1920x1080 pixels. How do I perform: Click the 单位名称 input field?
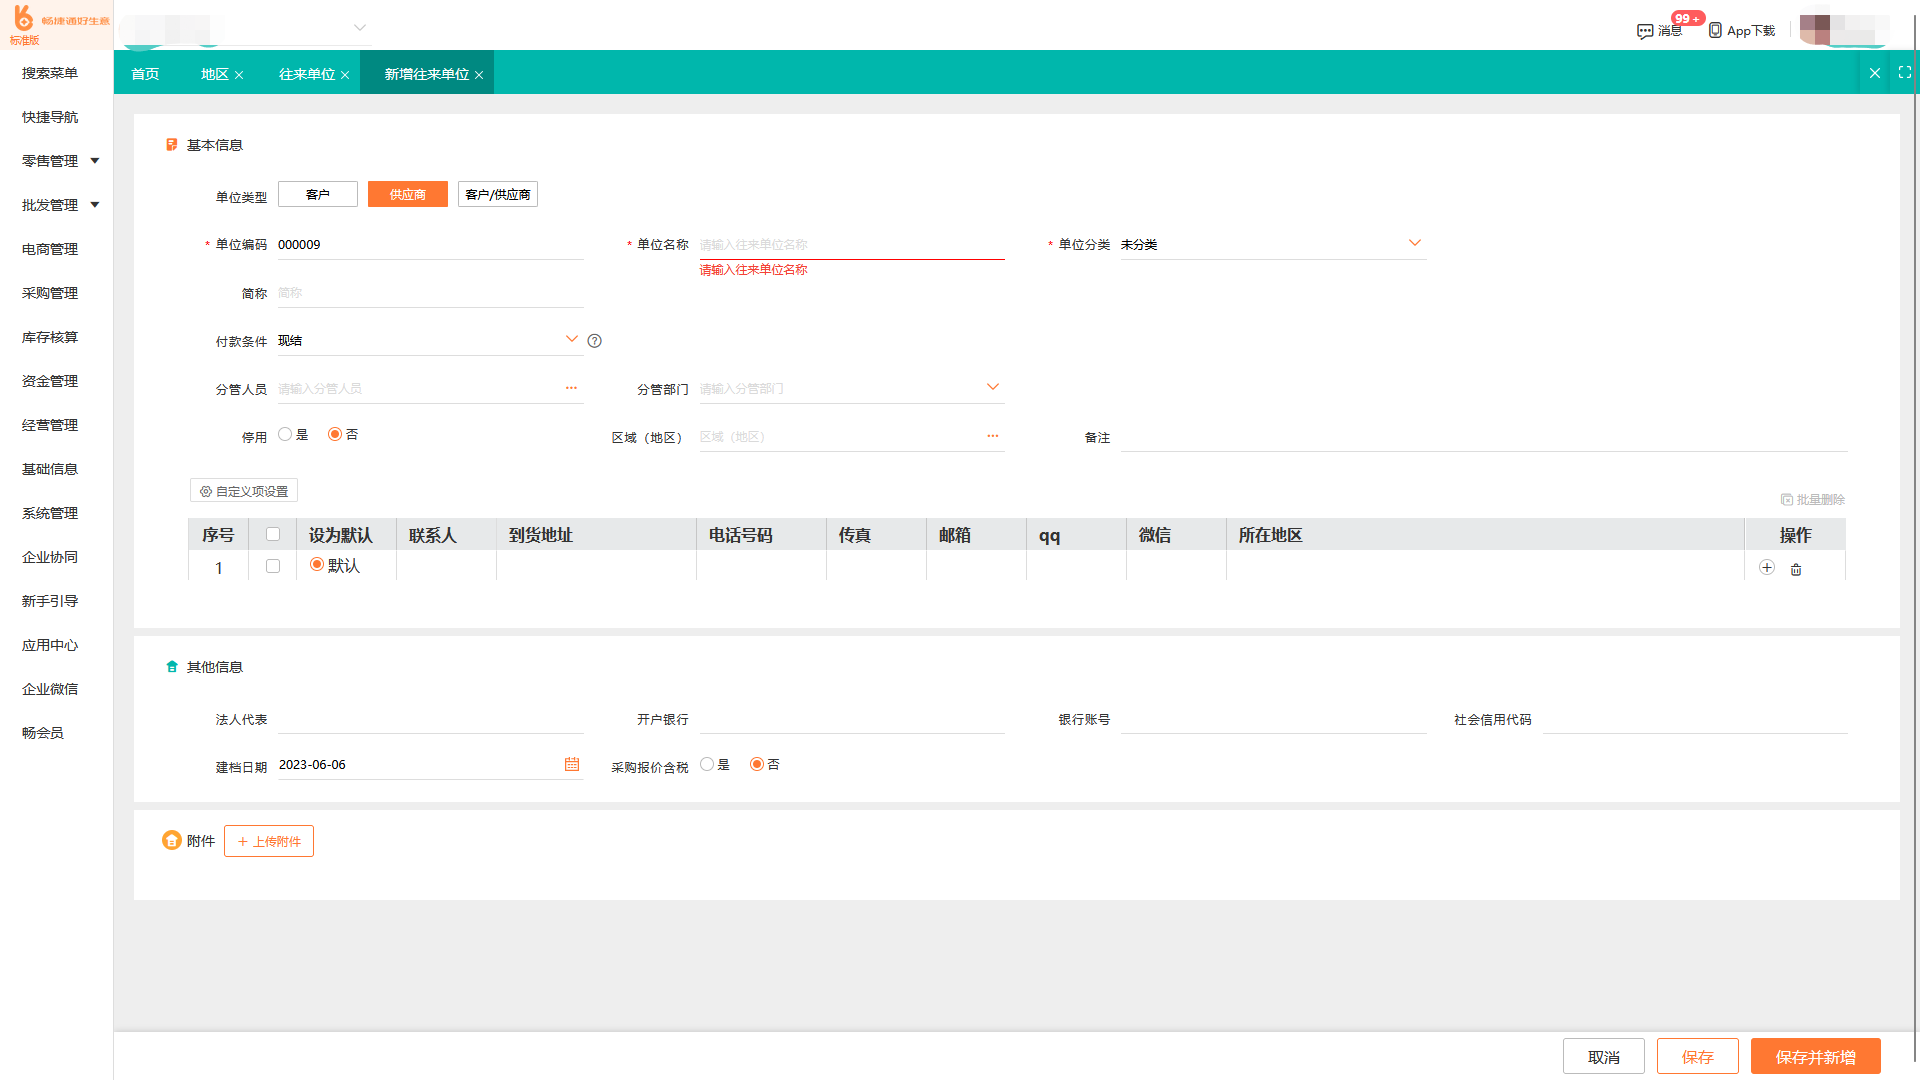click(849, 244)
